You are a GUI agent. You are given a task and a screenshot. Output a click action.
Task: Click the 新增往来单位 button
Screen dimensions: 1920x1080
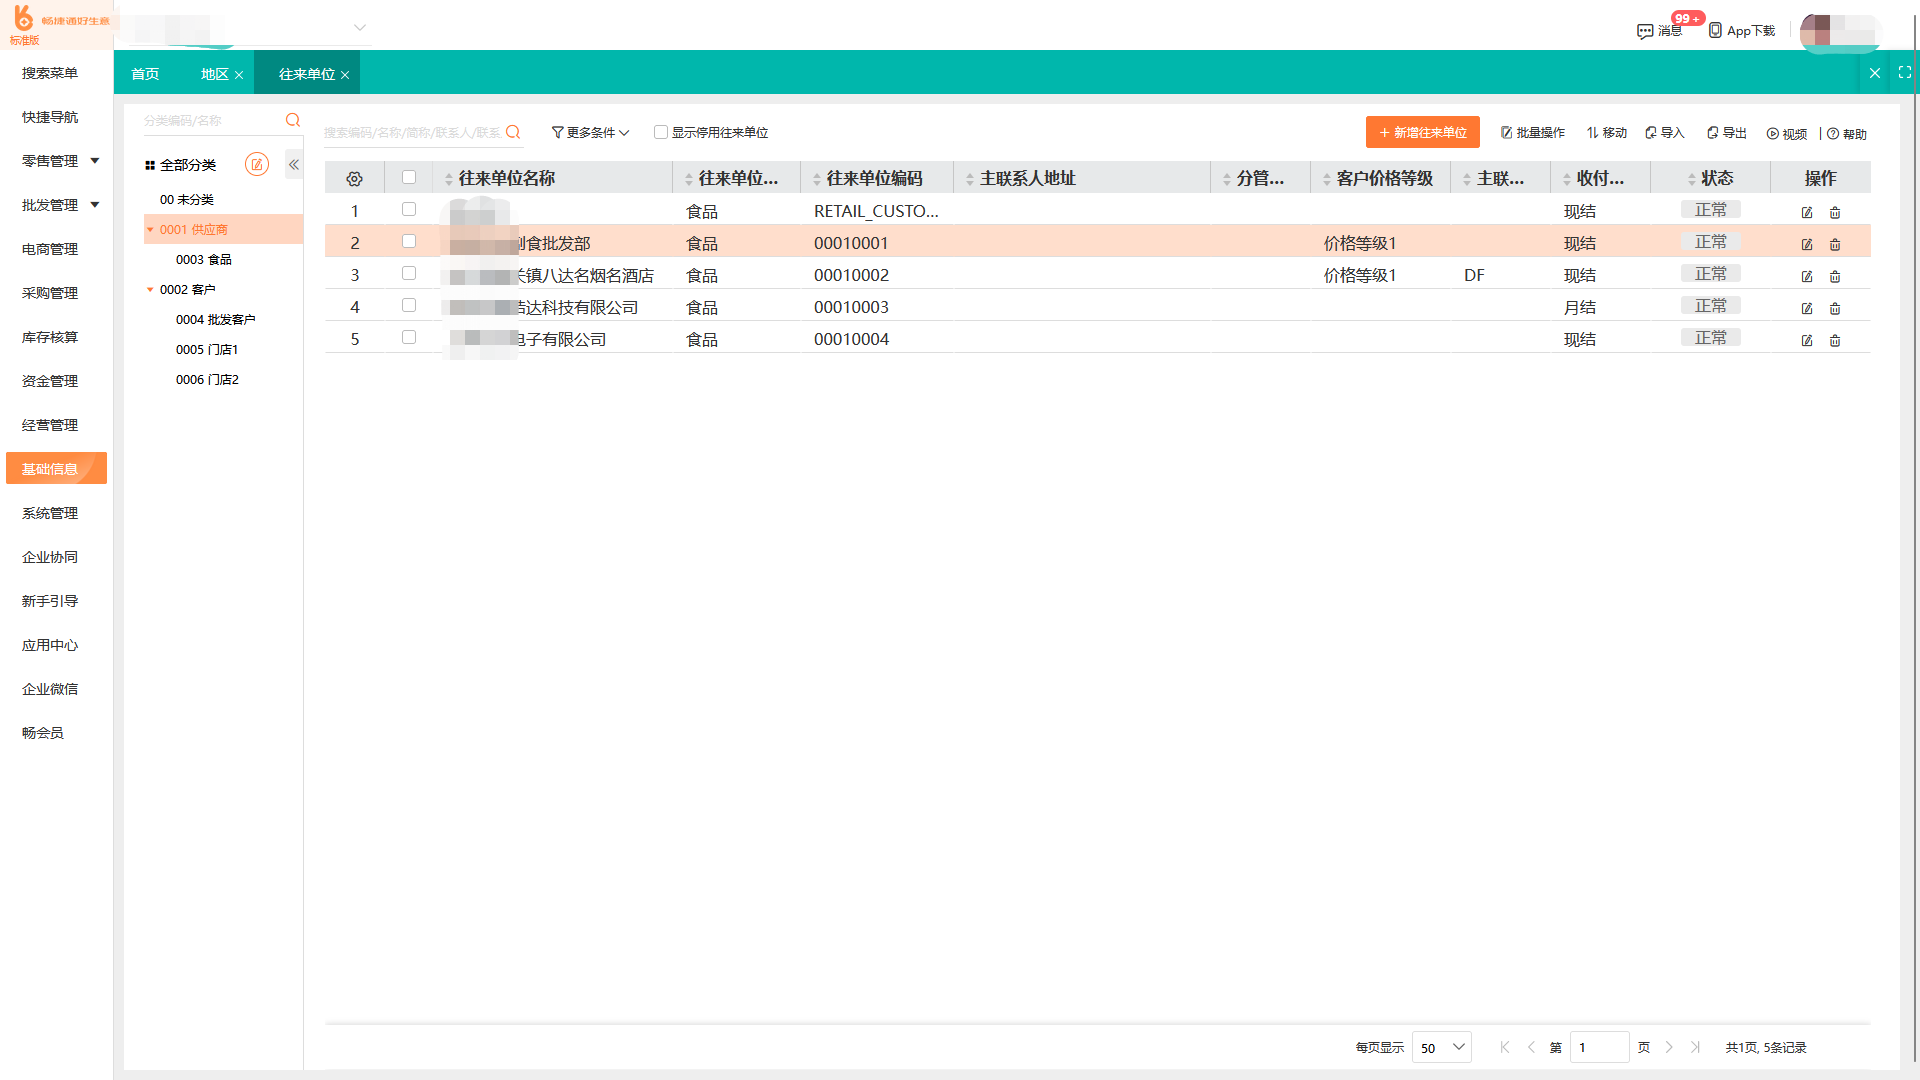click(x=1424, y=131)
